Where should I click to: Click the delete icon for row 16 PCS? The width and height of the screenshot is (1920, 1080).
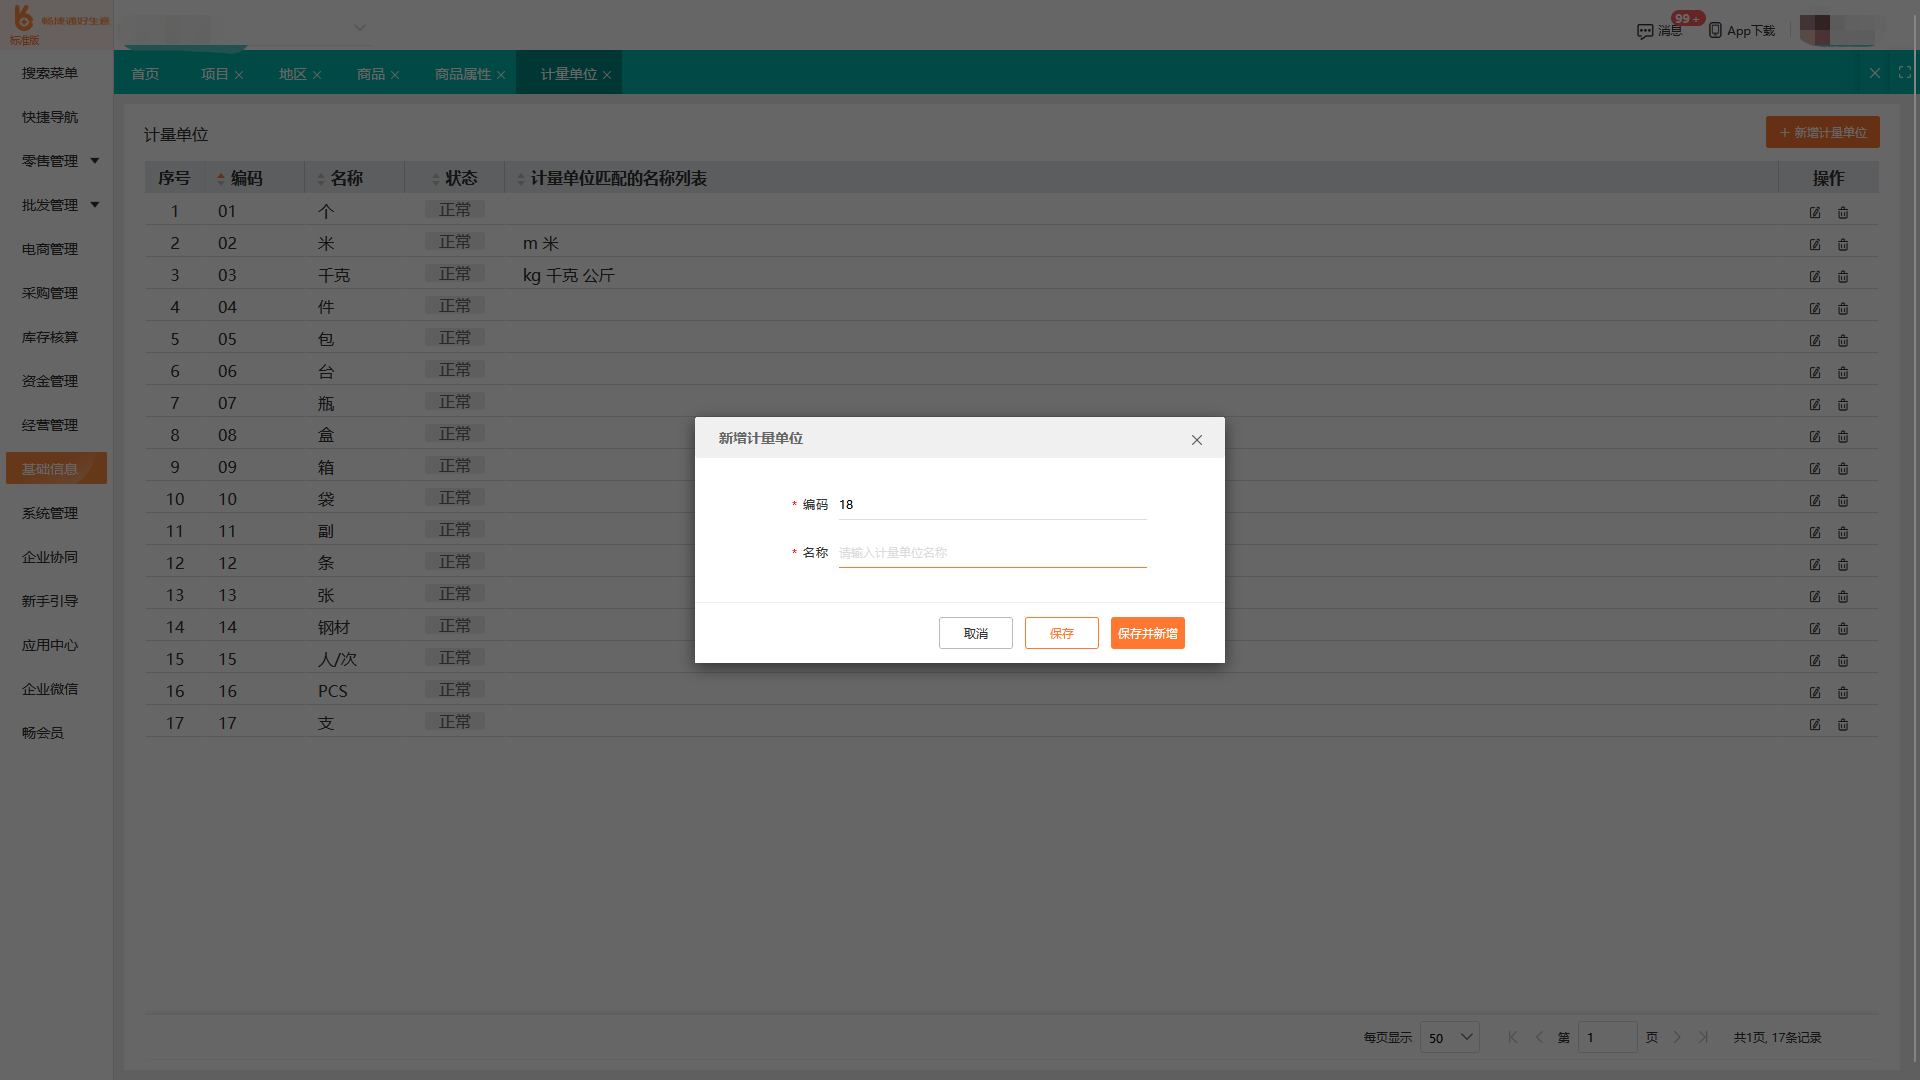(1844, 691)
